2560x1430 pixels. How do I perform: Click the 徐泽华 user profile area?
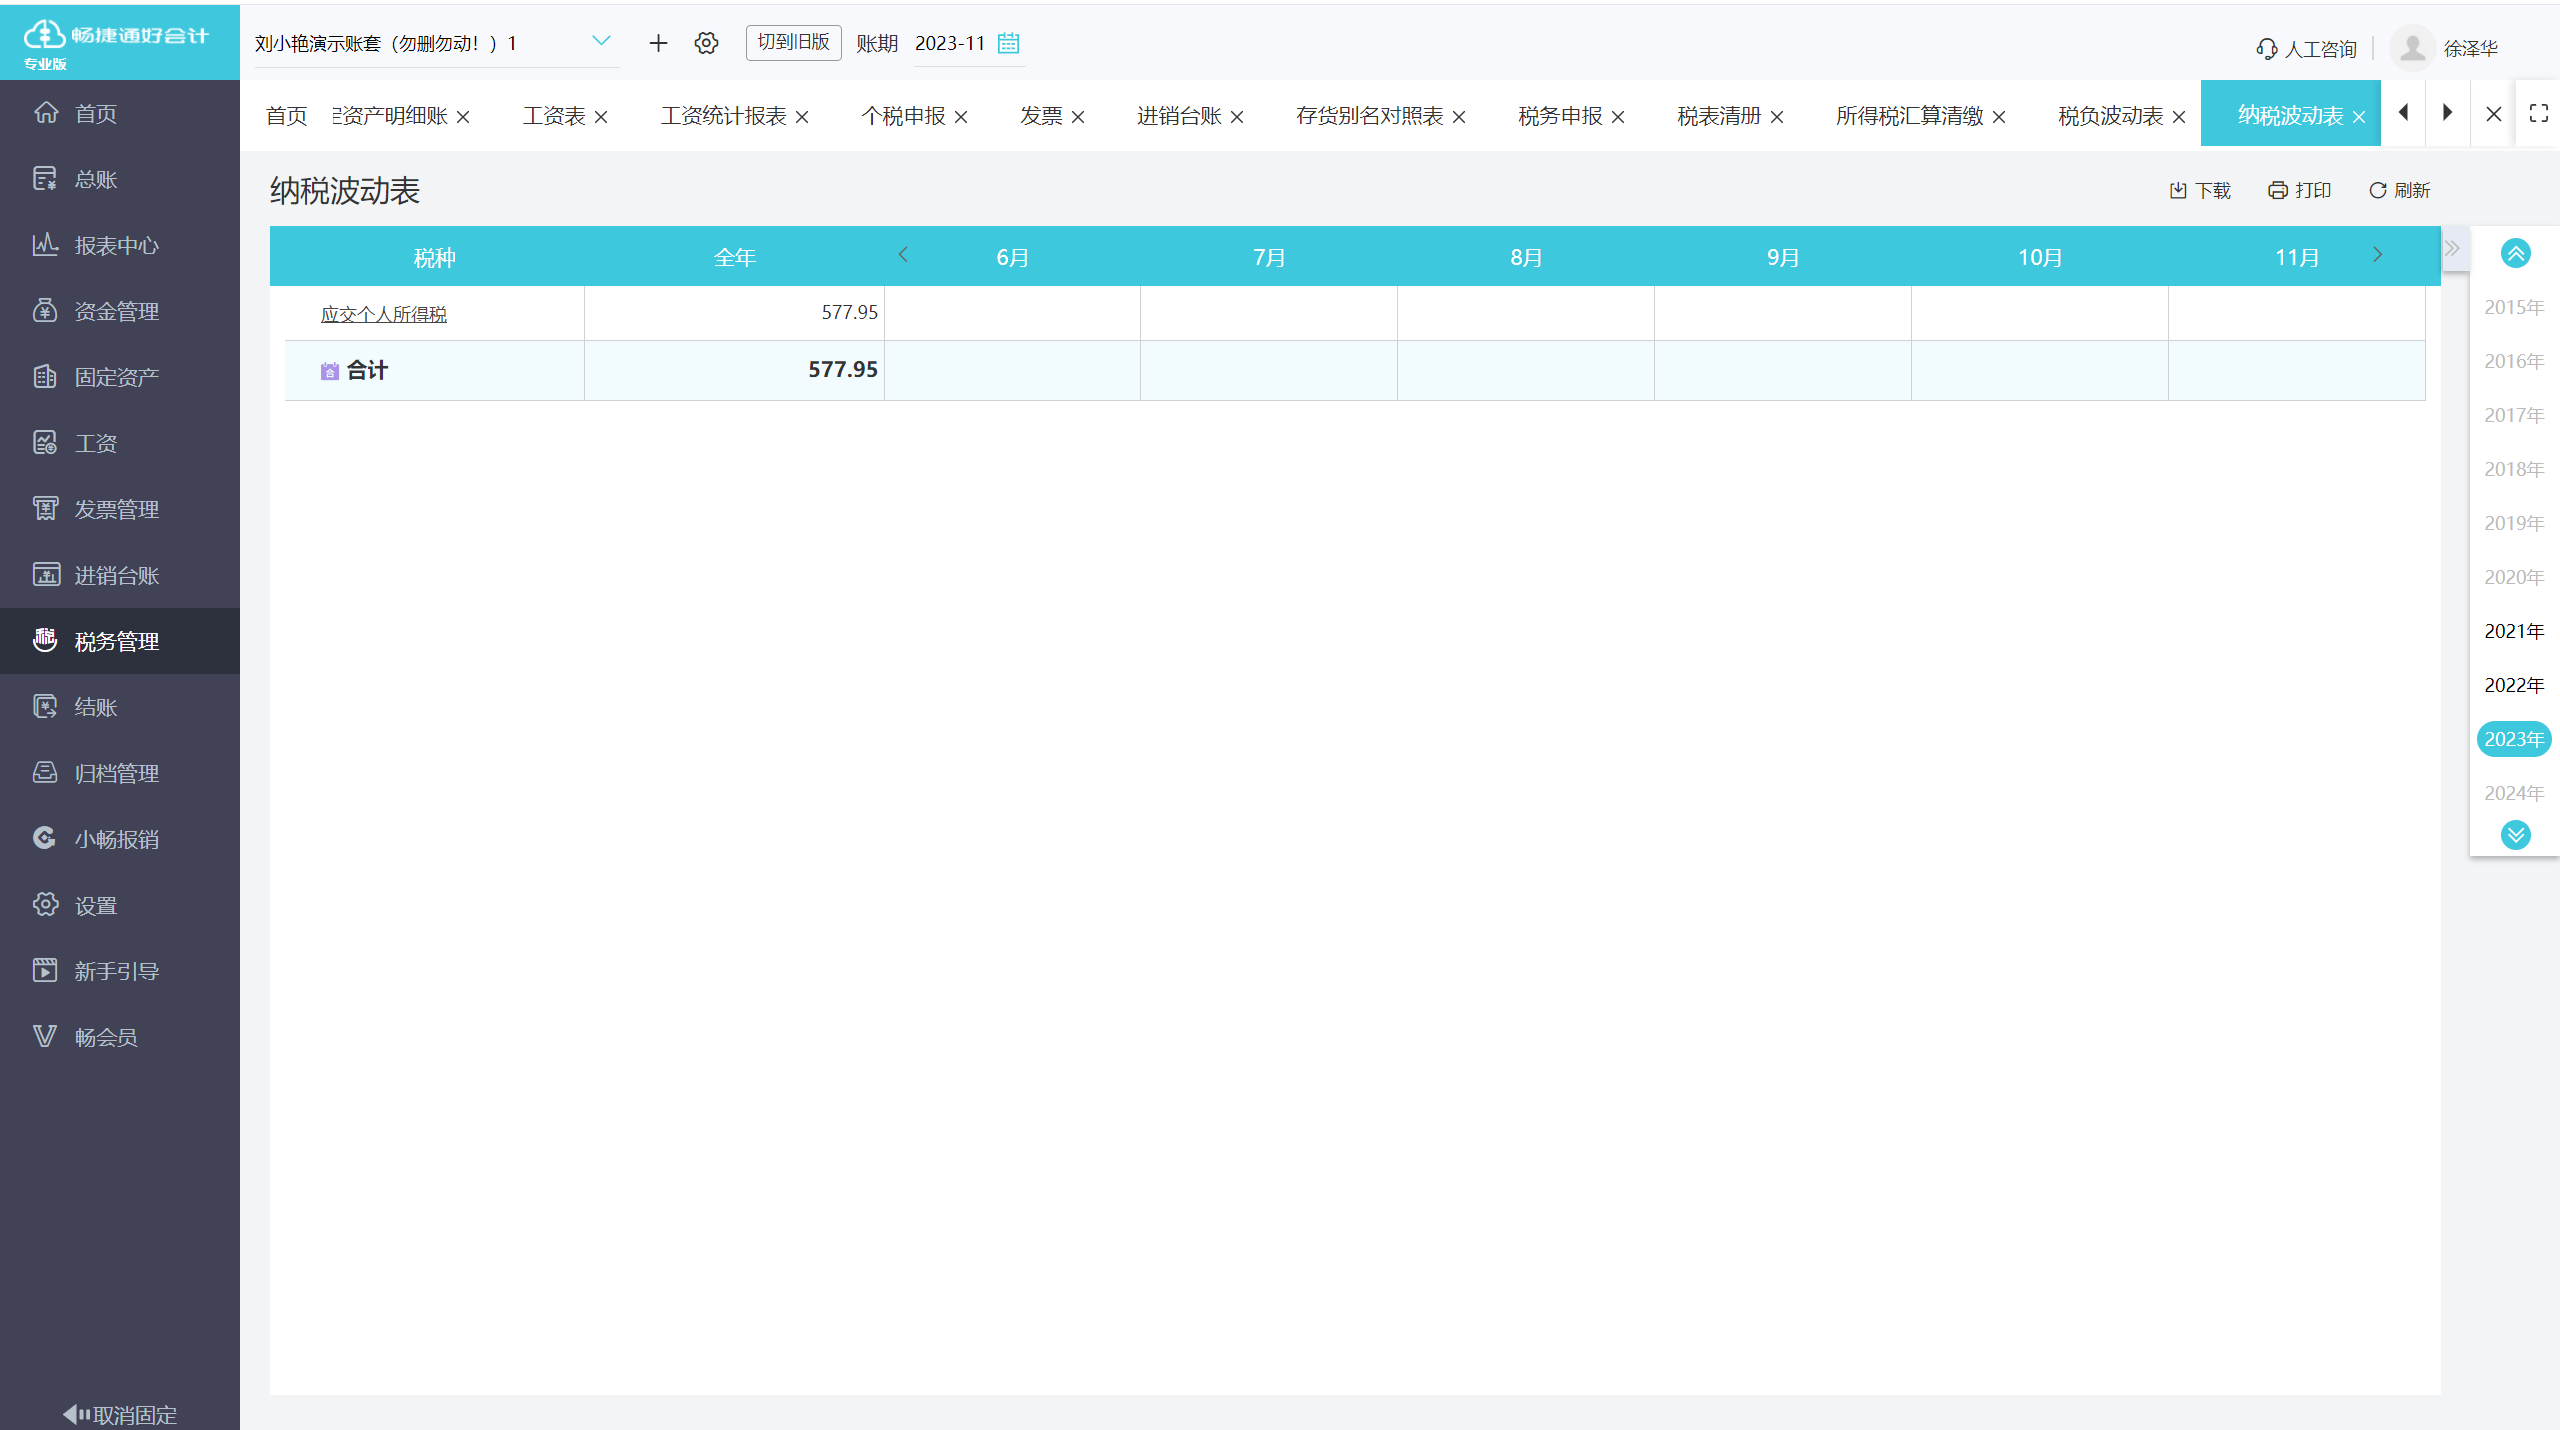2460,47
